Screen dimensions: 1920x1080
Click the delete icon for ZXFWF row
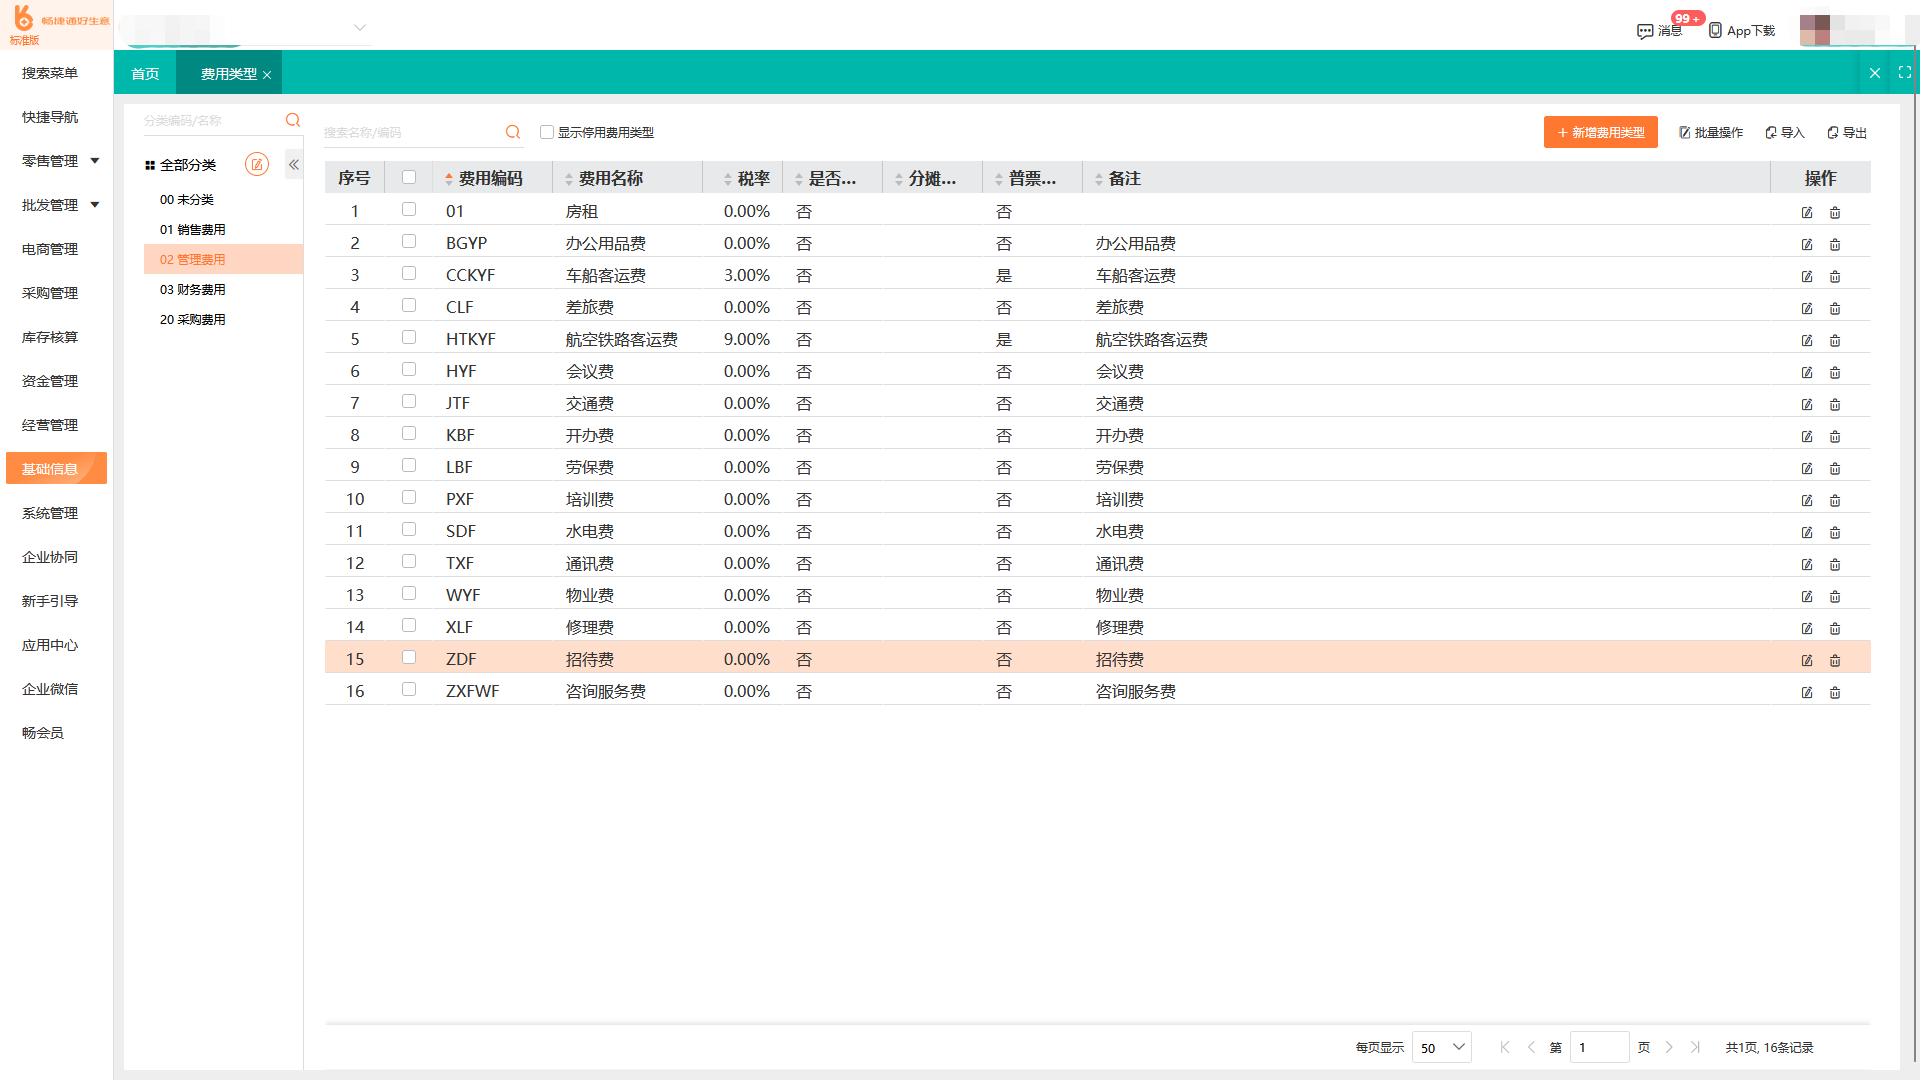tap(1834, 691)
